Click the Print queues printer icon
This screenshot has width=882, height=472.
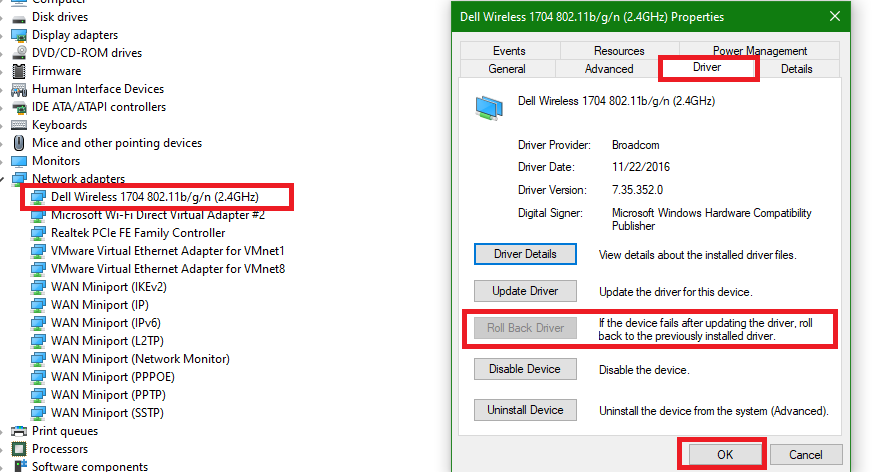tap(19, 431)
